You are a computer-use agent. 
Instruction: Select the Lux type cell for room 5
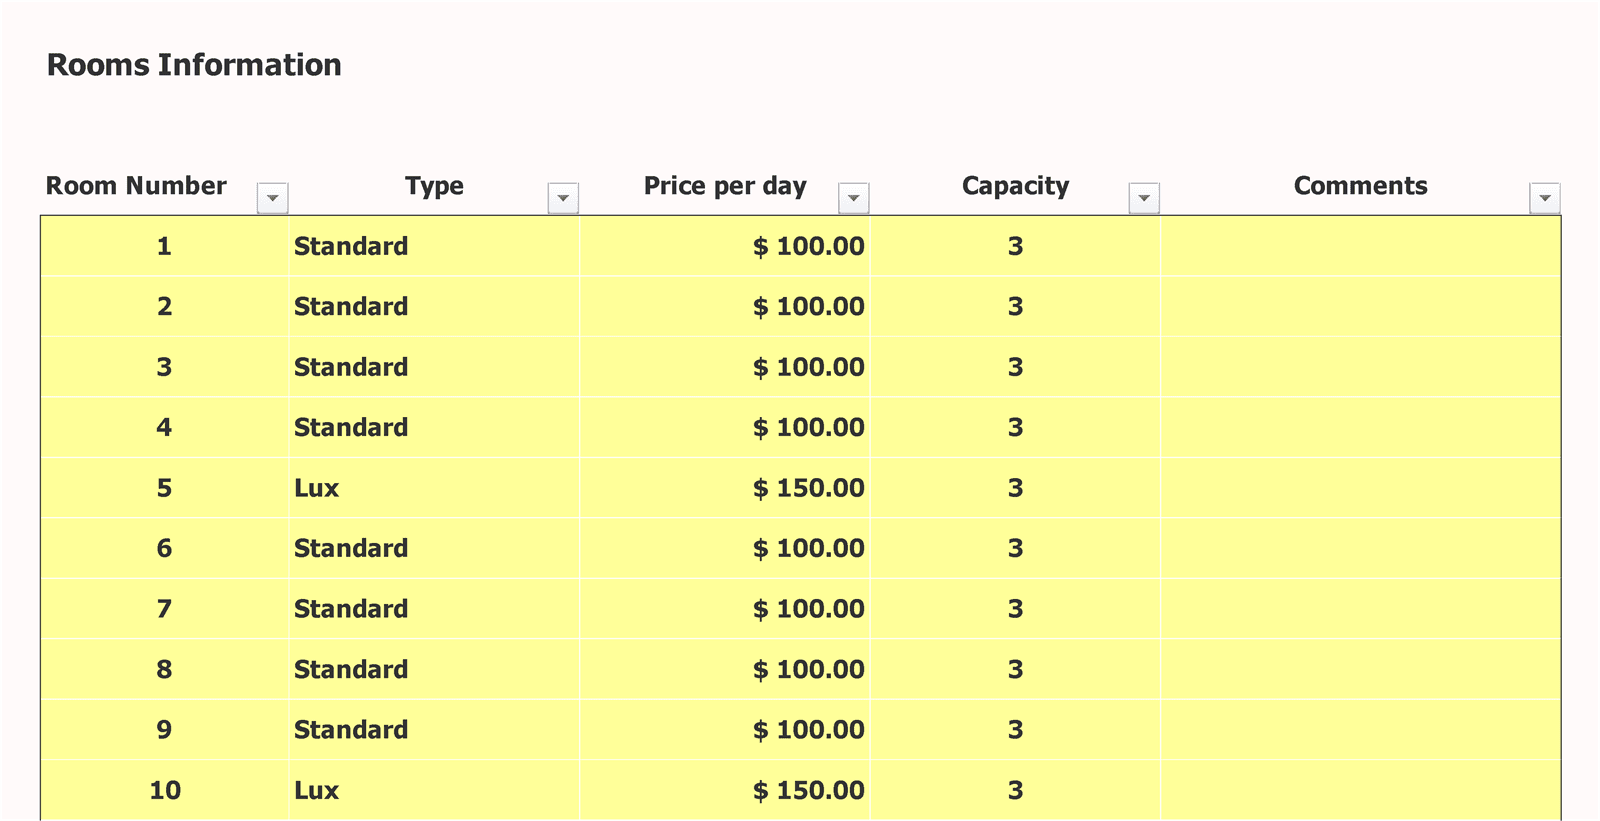pos(316,488)
